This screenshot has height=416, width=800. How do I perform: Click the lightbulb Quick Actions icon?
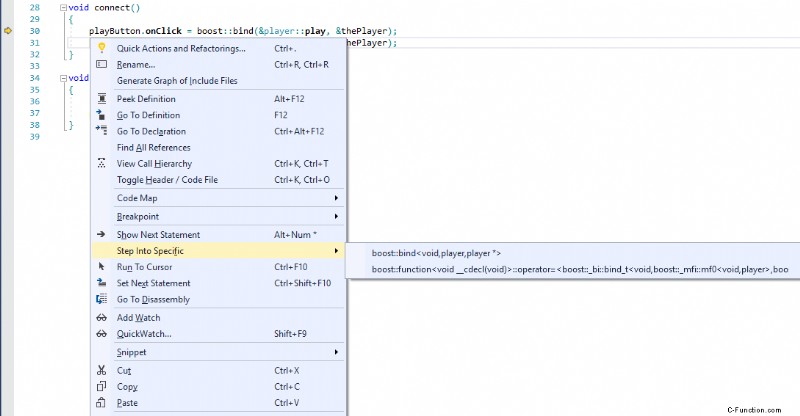102,48
